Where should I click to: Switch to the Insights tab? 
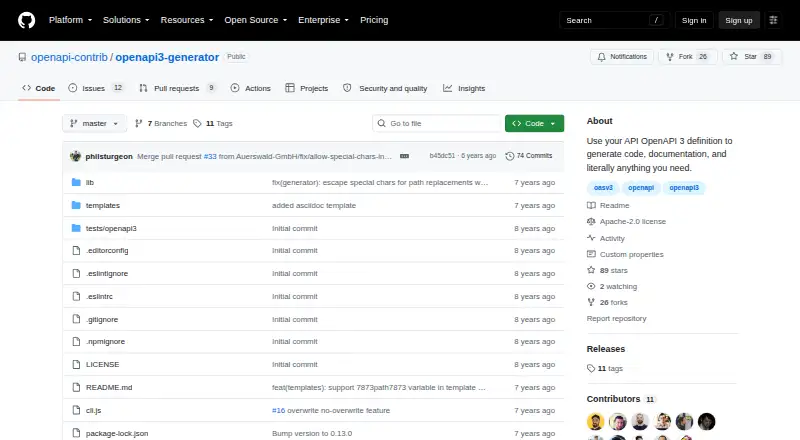click(464, 88)
